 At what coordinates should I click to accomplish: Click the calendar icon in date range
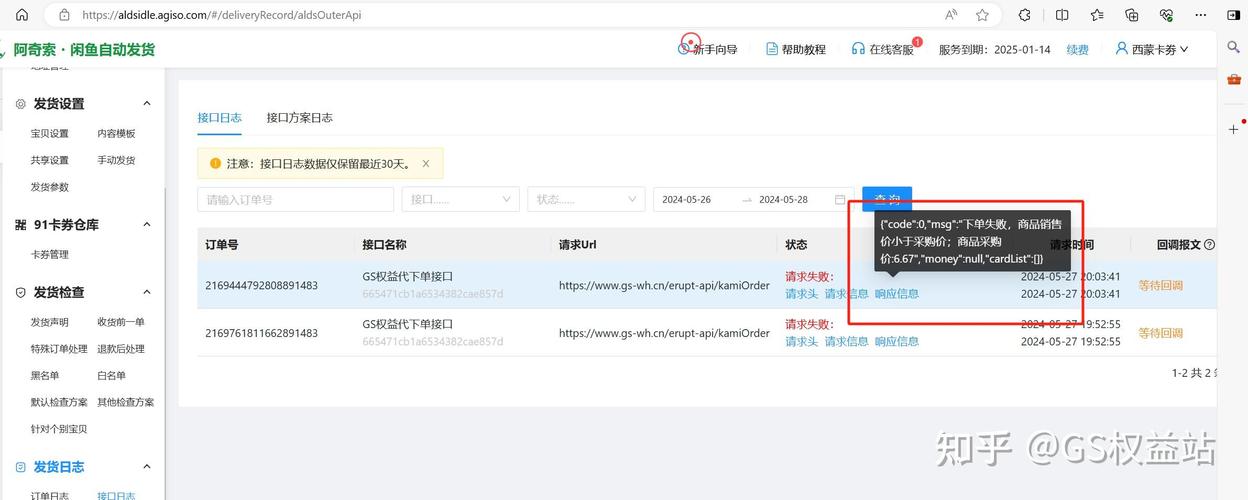pos(840,200)
